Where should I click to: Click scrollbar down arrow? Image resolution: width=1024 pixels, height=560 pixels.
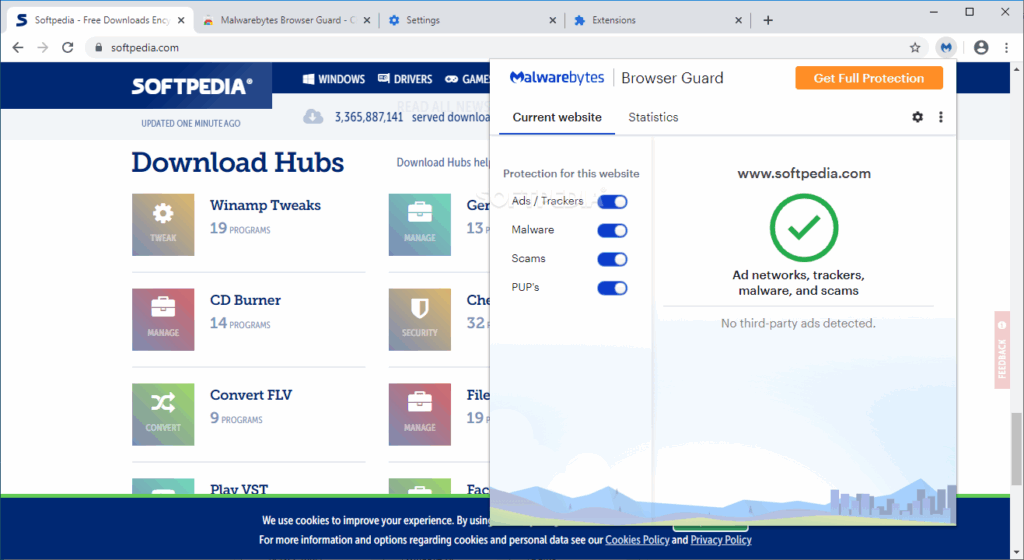pos(1016,553)
